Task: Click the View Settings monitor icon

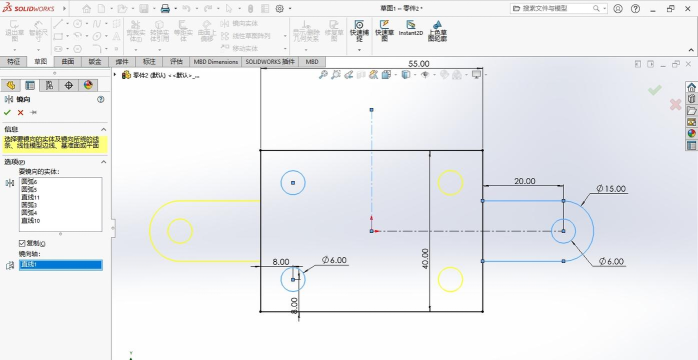Action: 476,75
